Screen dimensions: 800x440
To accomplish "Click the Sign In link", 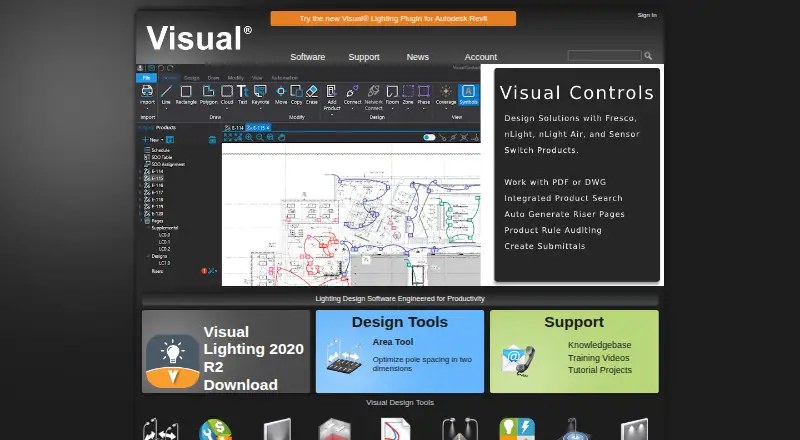I will tap(647, 15).
